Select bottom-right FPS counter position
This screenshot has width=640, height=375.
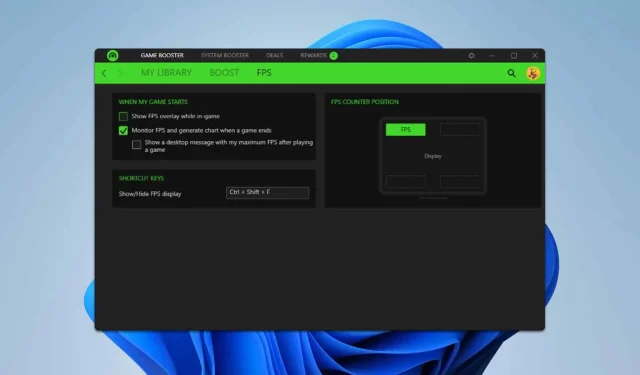tap(460, 182)
